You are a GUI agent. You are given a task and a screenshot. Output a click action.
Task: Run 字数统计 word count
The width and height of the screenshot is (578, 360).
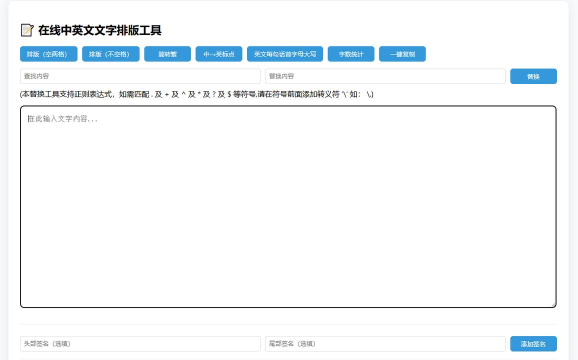351,54
